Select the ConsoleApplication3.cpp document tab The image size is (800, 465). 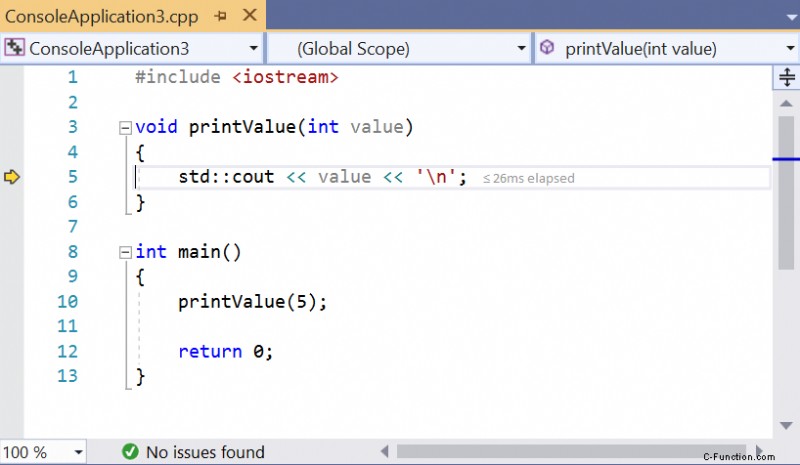click(x=100, y=15)
